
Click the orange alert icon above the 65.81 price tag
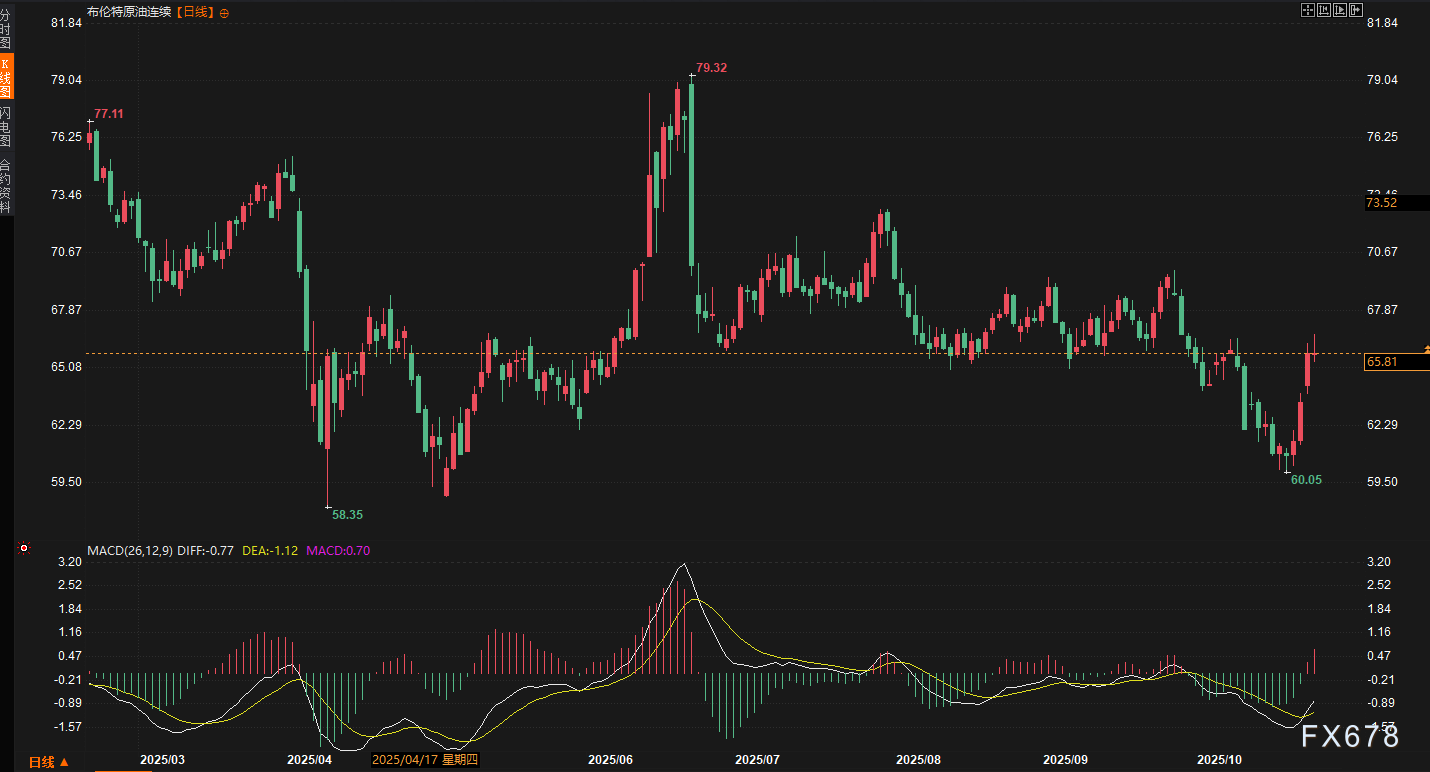tap(1427, 348)
